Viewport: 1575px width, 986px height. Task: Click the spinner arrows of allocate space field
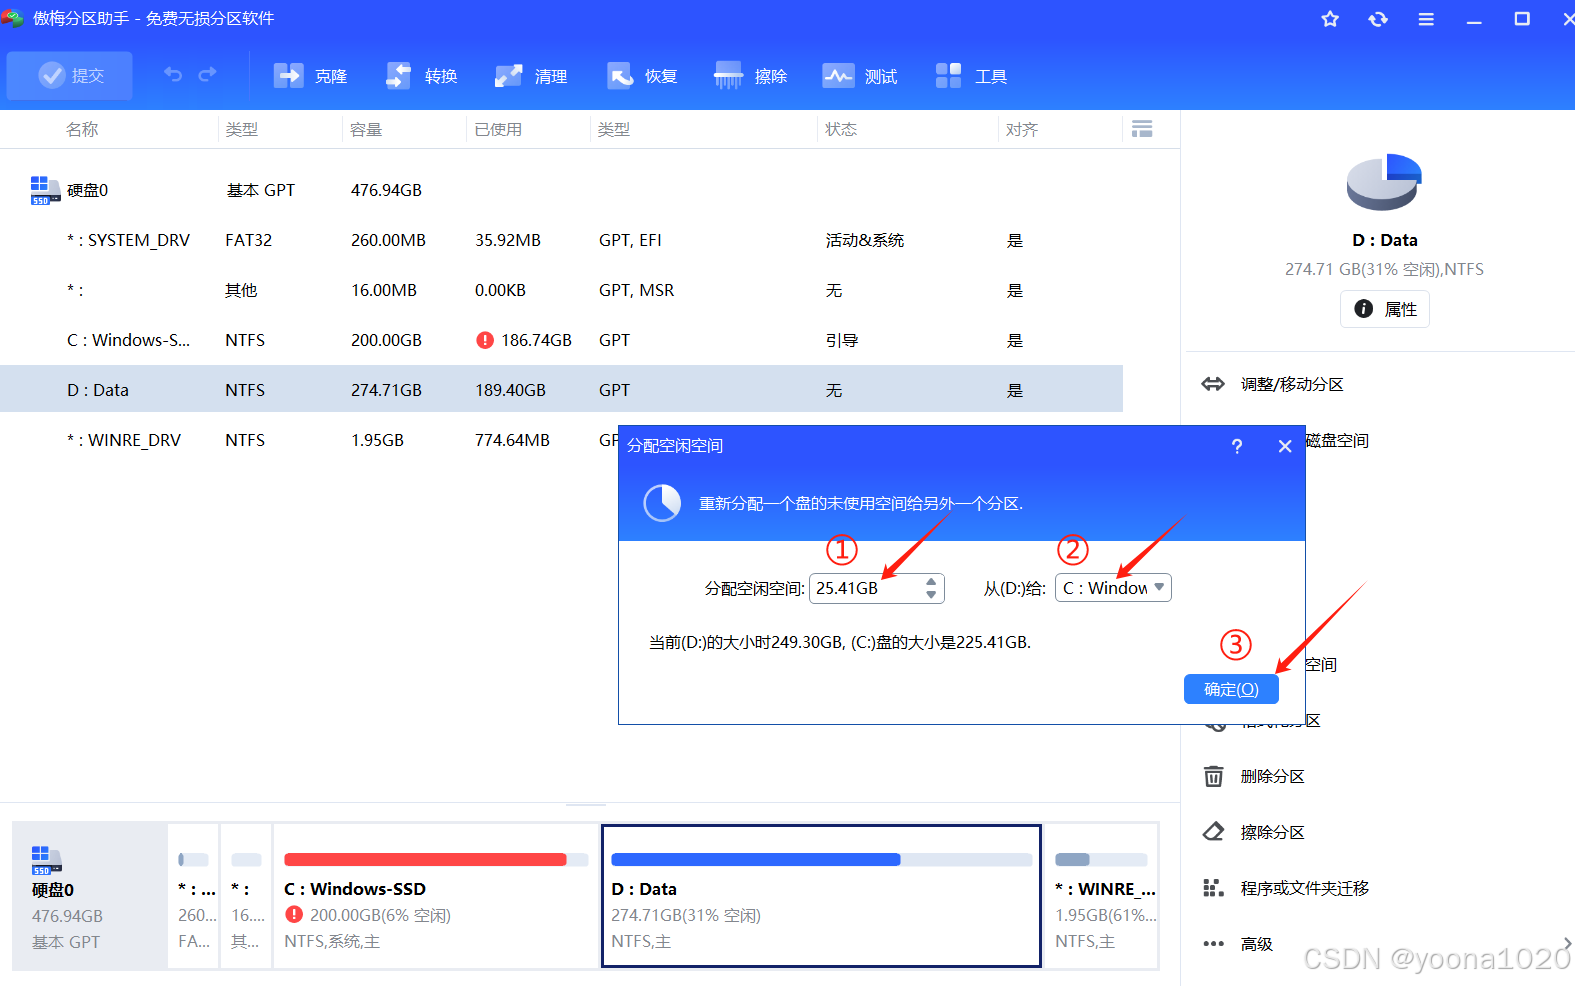pos(931,588)
